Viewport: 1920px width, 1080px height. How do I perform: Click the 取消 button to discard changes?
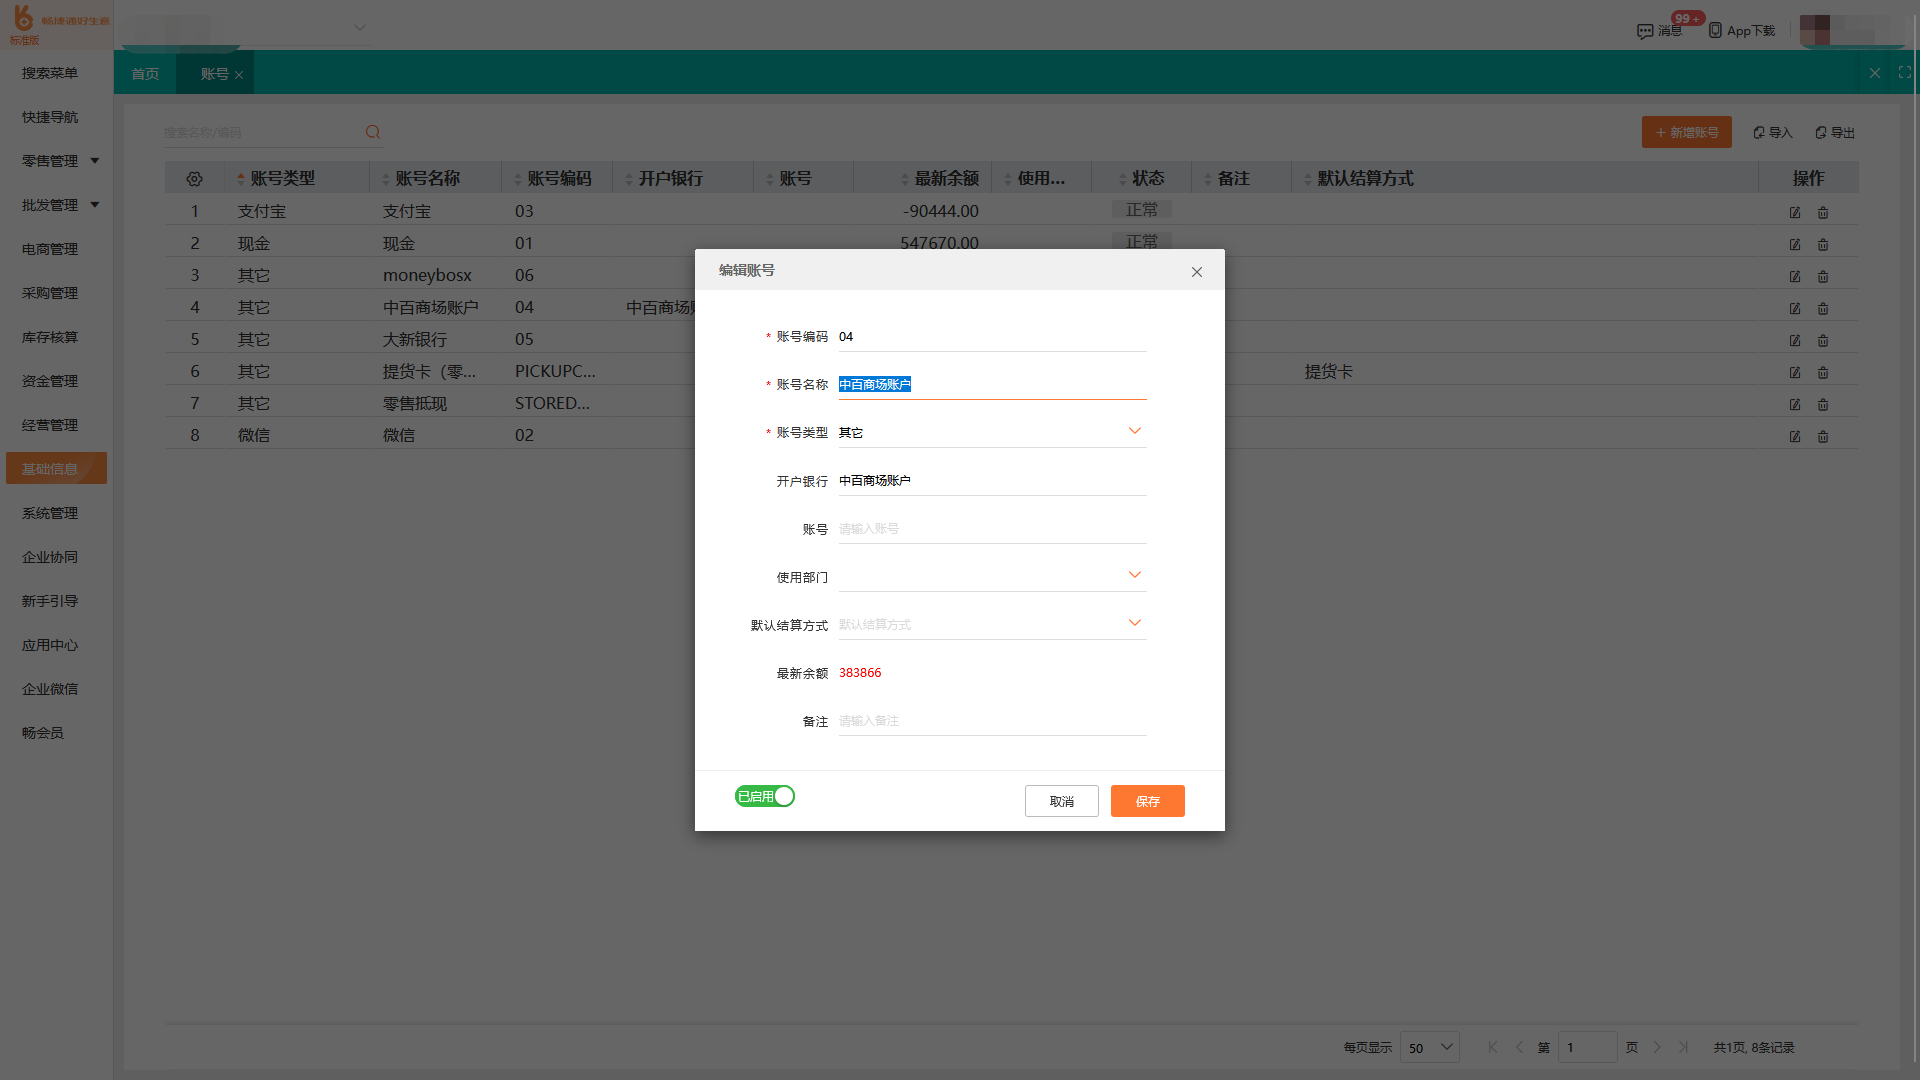pyautogui.click(x=1062, y=800)
